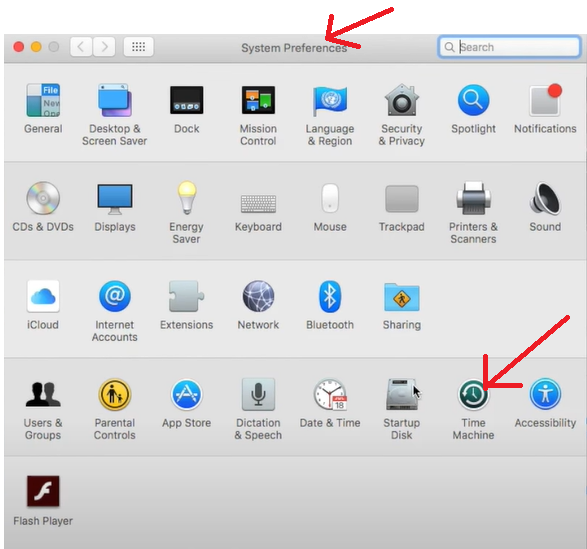Go back with the left arrow button
Image resolution: width=587 pixels, height=549 pixels.
81,47
